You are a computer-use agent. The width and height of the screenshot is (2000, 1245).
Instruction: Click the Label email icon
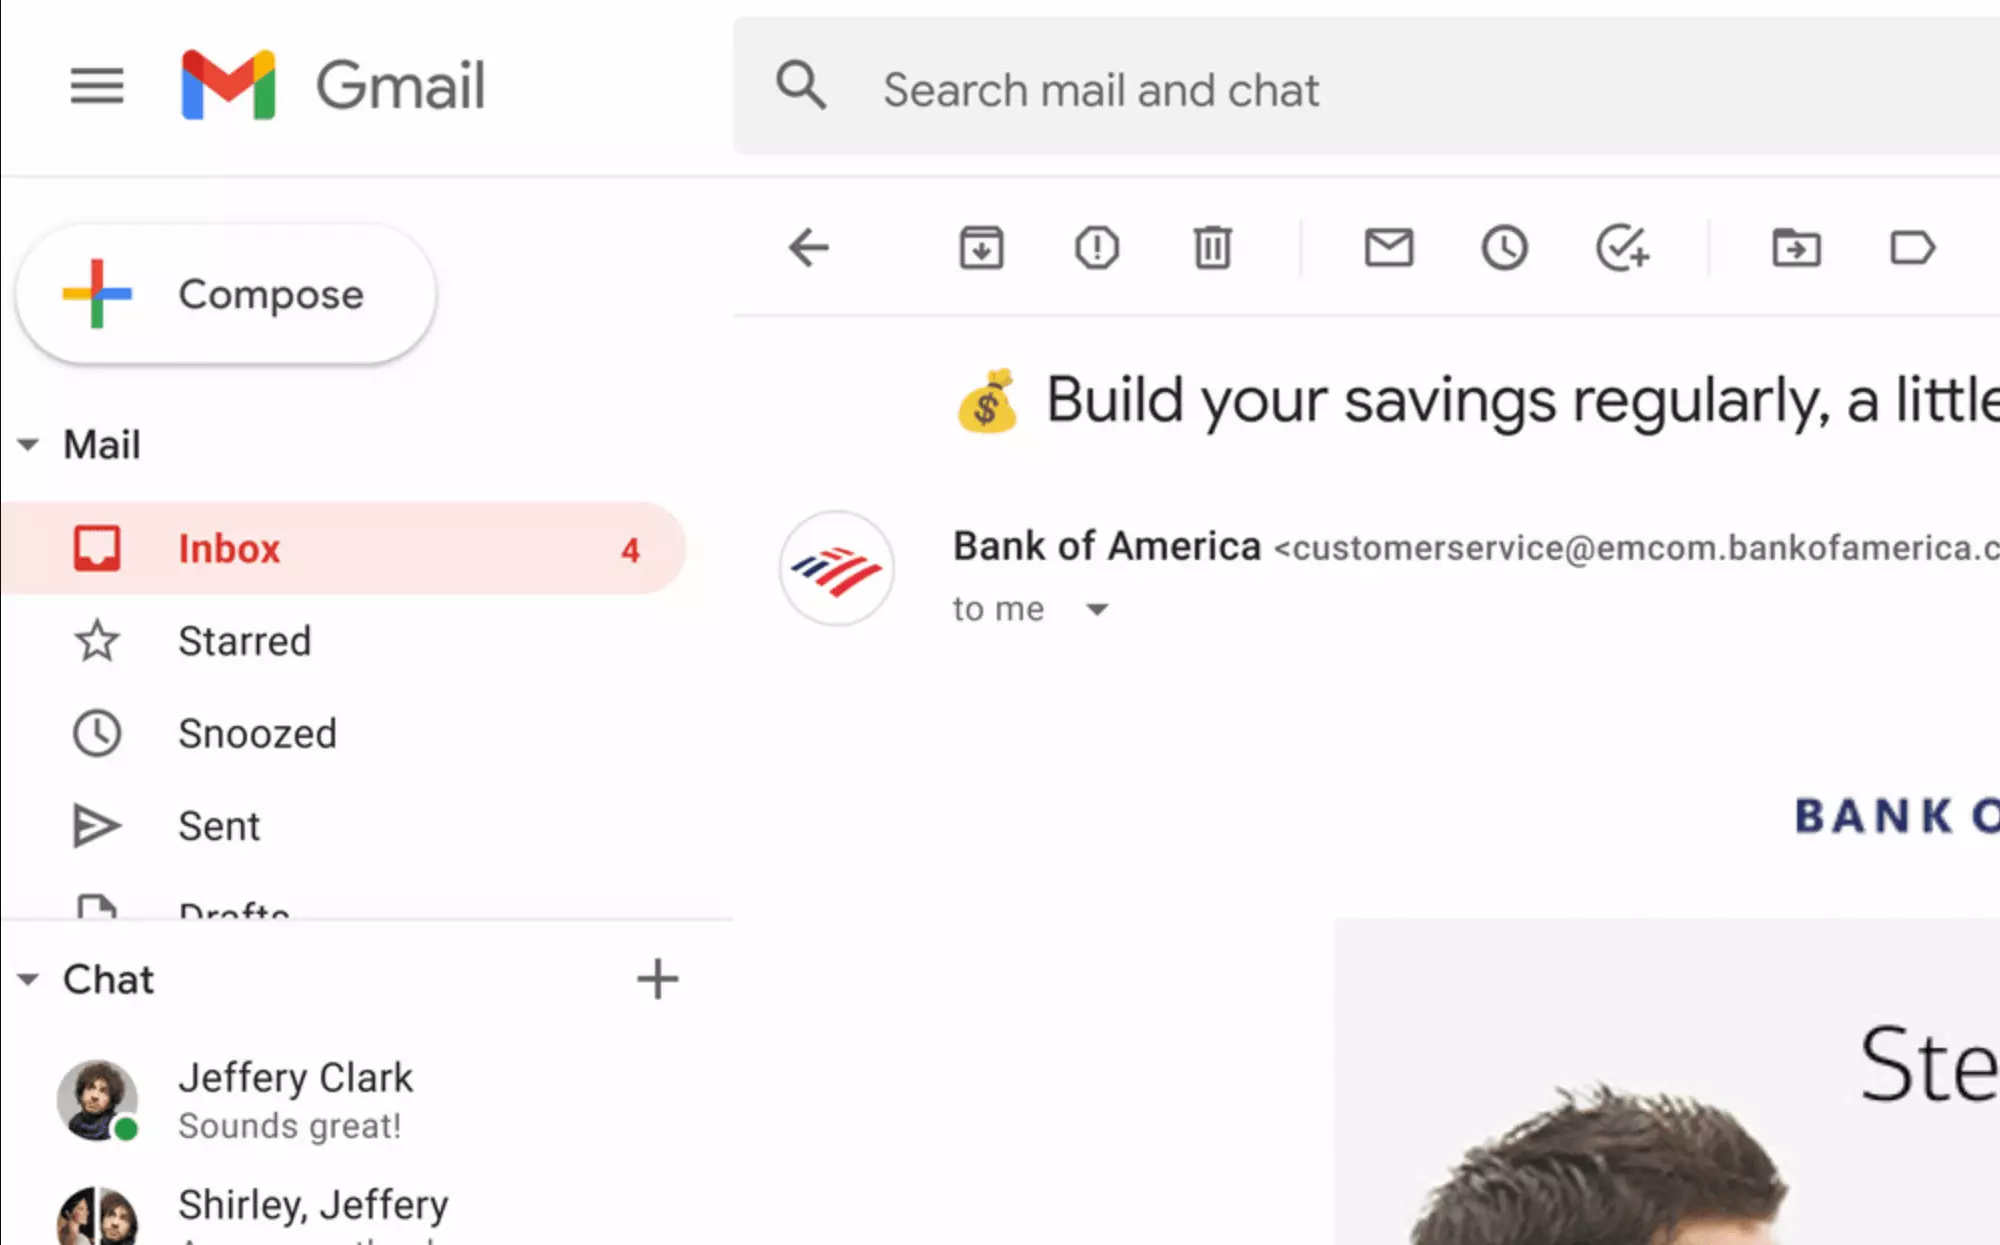click(x=1913, y=247)
